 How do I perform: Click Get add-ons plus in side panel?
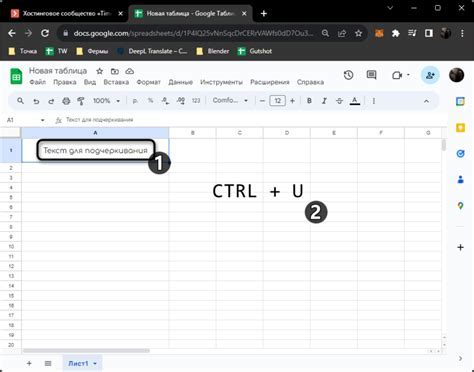[460, 247]
